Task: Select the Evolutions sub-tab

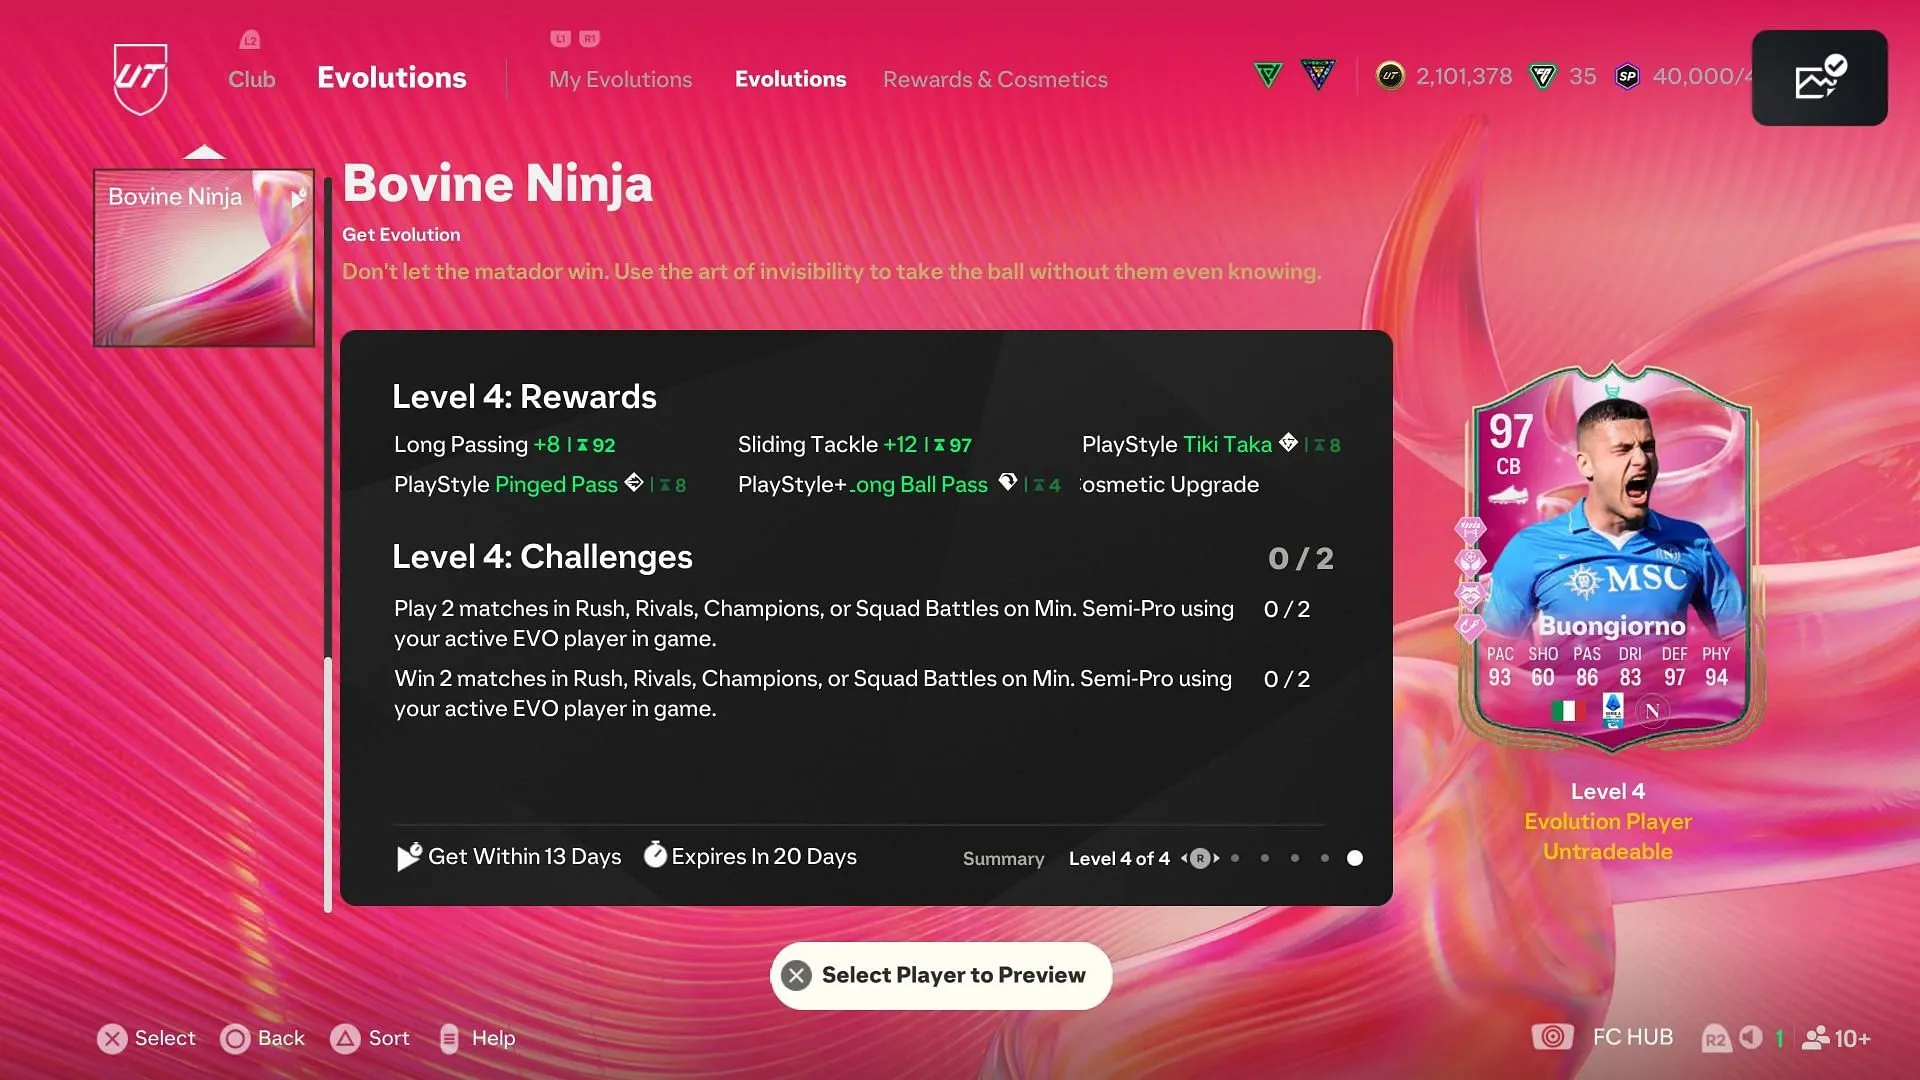Action: pos(790,79)
